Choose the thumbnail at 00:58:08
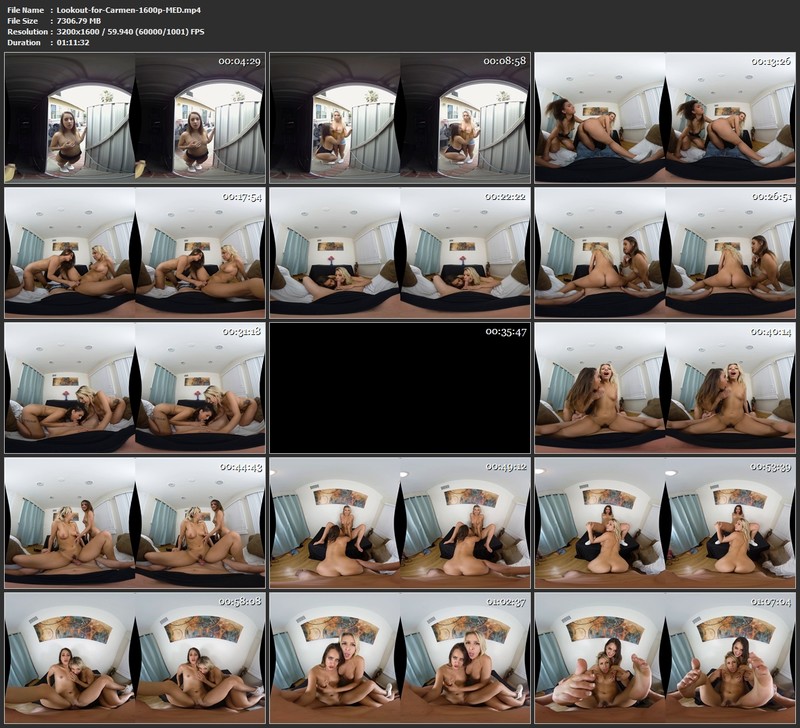Viewport: 800px width, 728px height. tap(135, 657)
